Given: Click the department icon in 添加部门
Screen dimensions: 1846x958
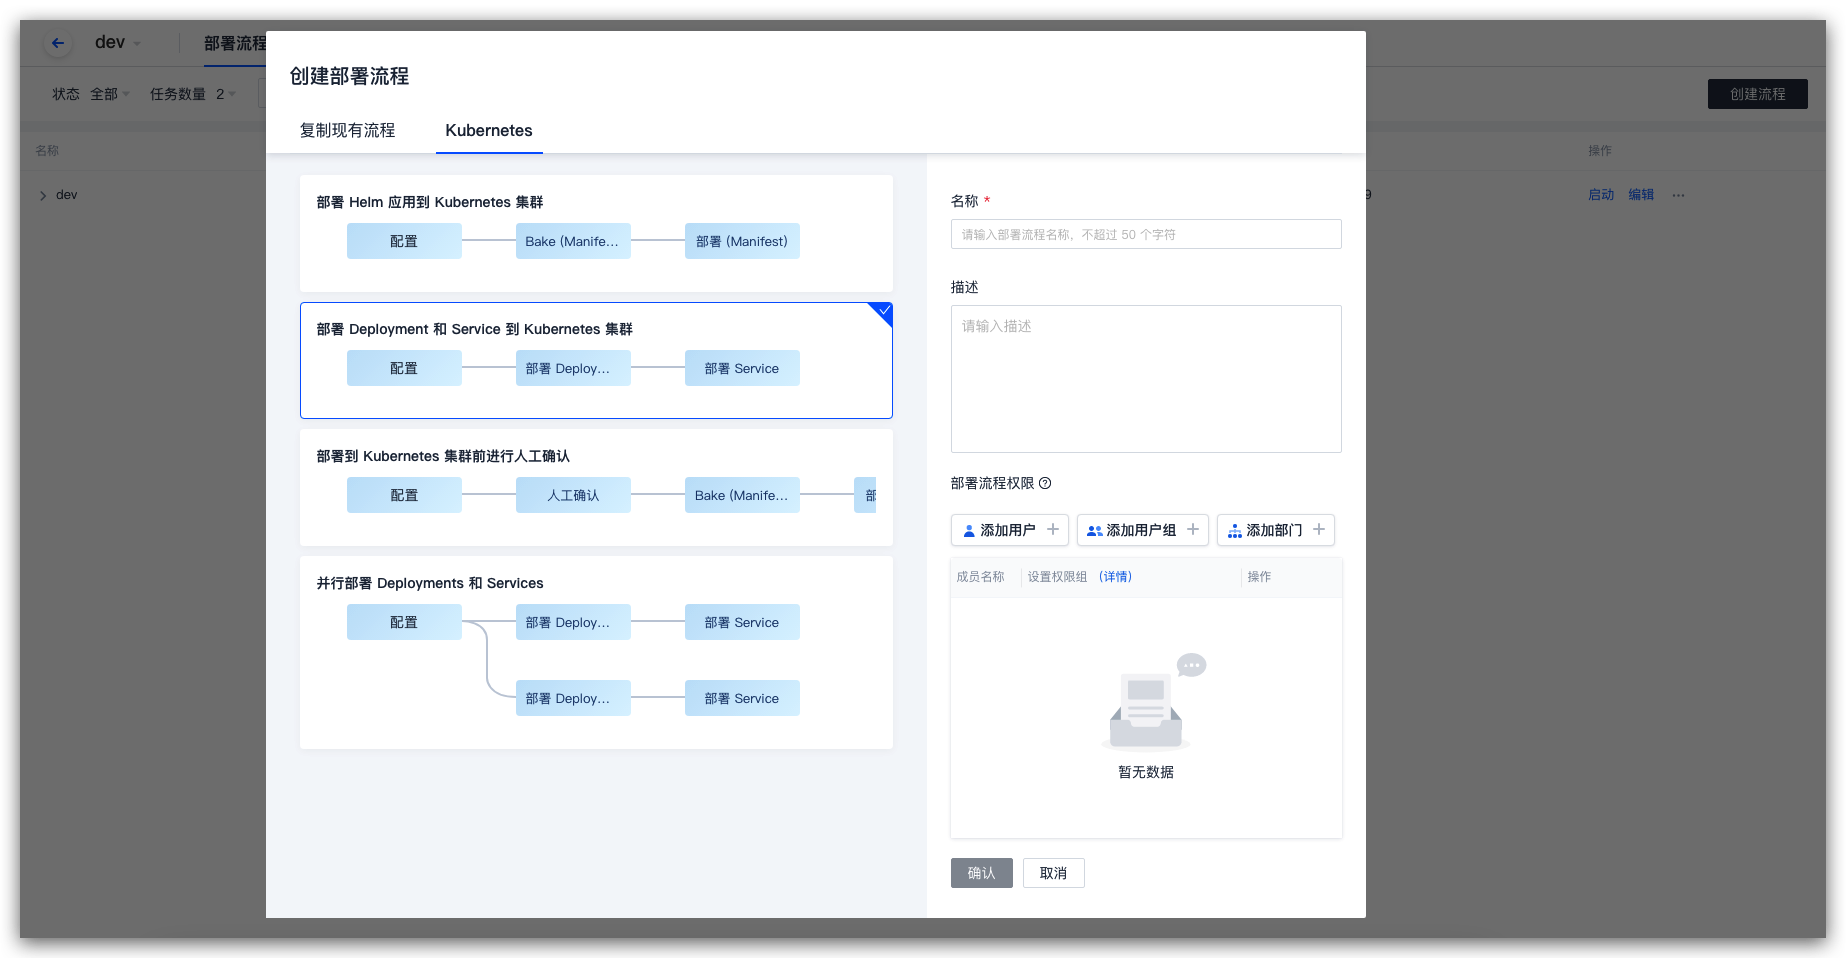Looking at the screenshot, I should [x=1234, y=531].
